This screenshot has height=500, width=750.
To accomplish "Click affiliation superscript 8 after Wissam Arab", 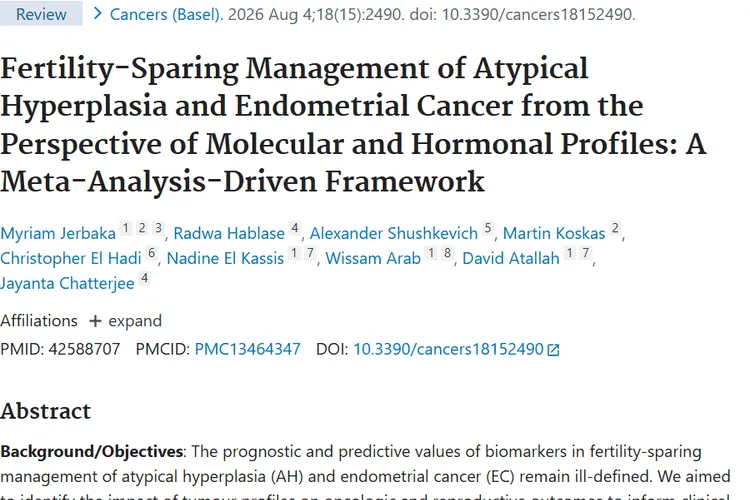I will pyautogui.click(x=447, y=253).
